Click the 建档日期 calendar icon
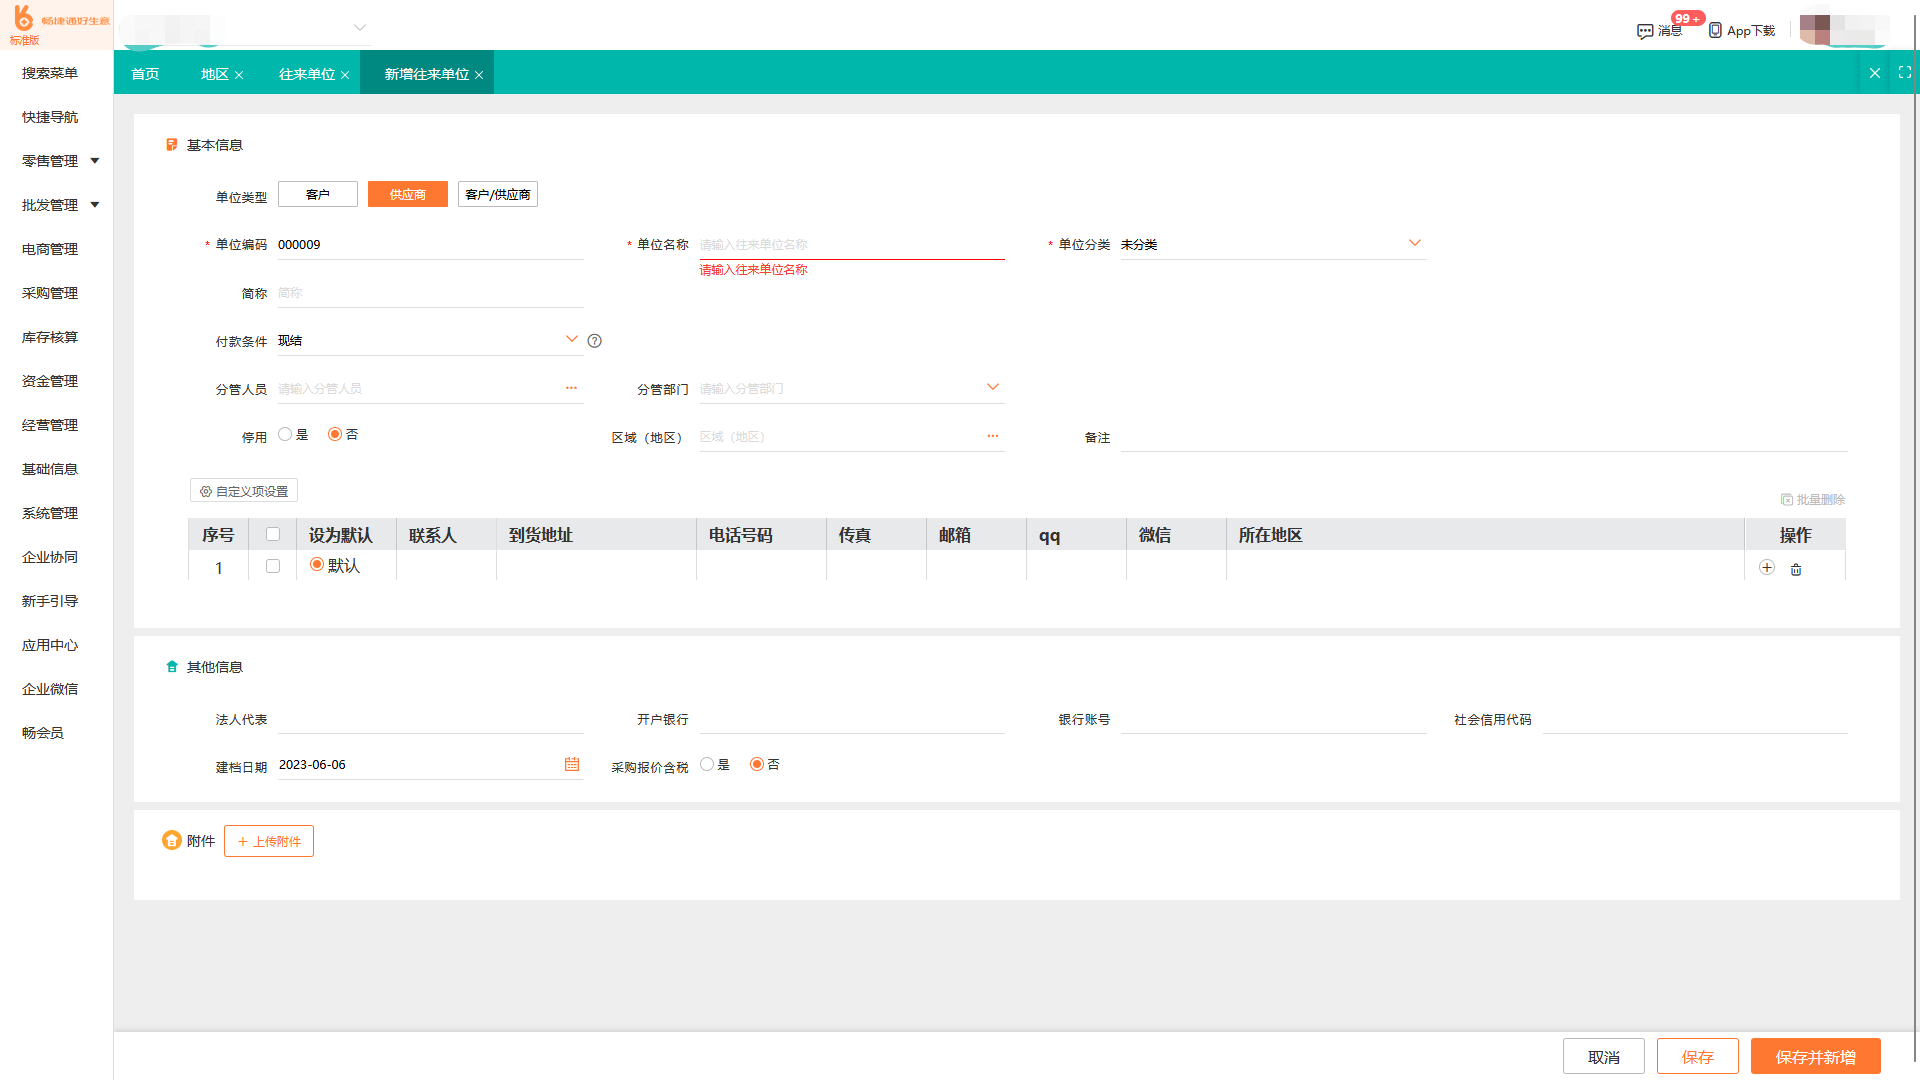Viewport: 1920px width, 1080px height. (571, 765)
